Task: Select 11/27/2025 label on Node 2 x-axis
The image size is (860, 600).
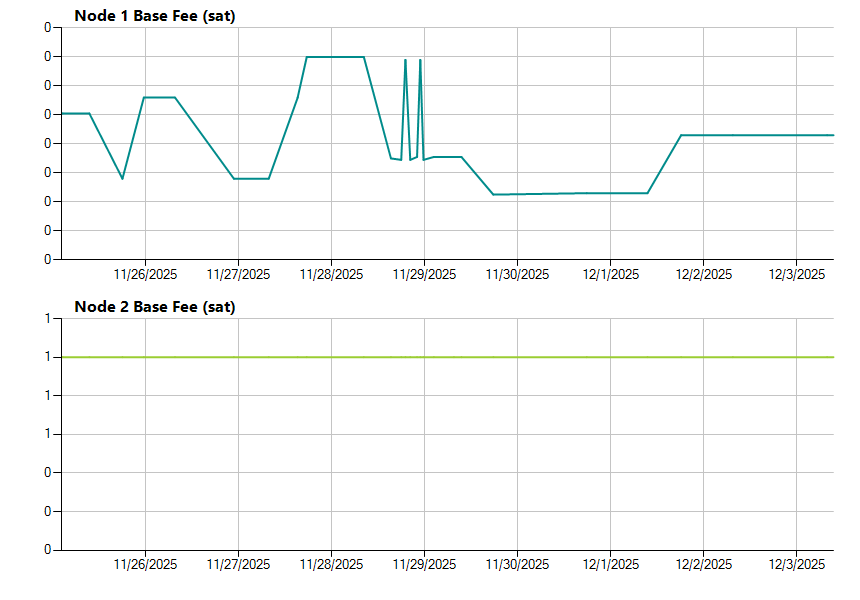Action: click(x=238, y=565)
